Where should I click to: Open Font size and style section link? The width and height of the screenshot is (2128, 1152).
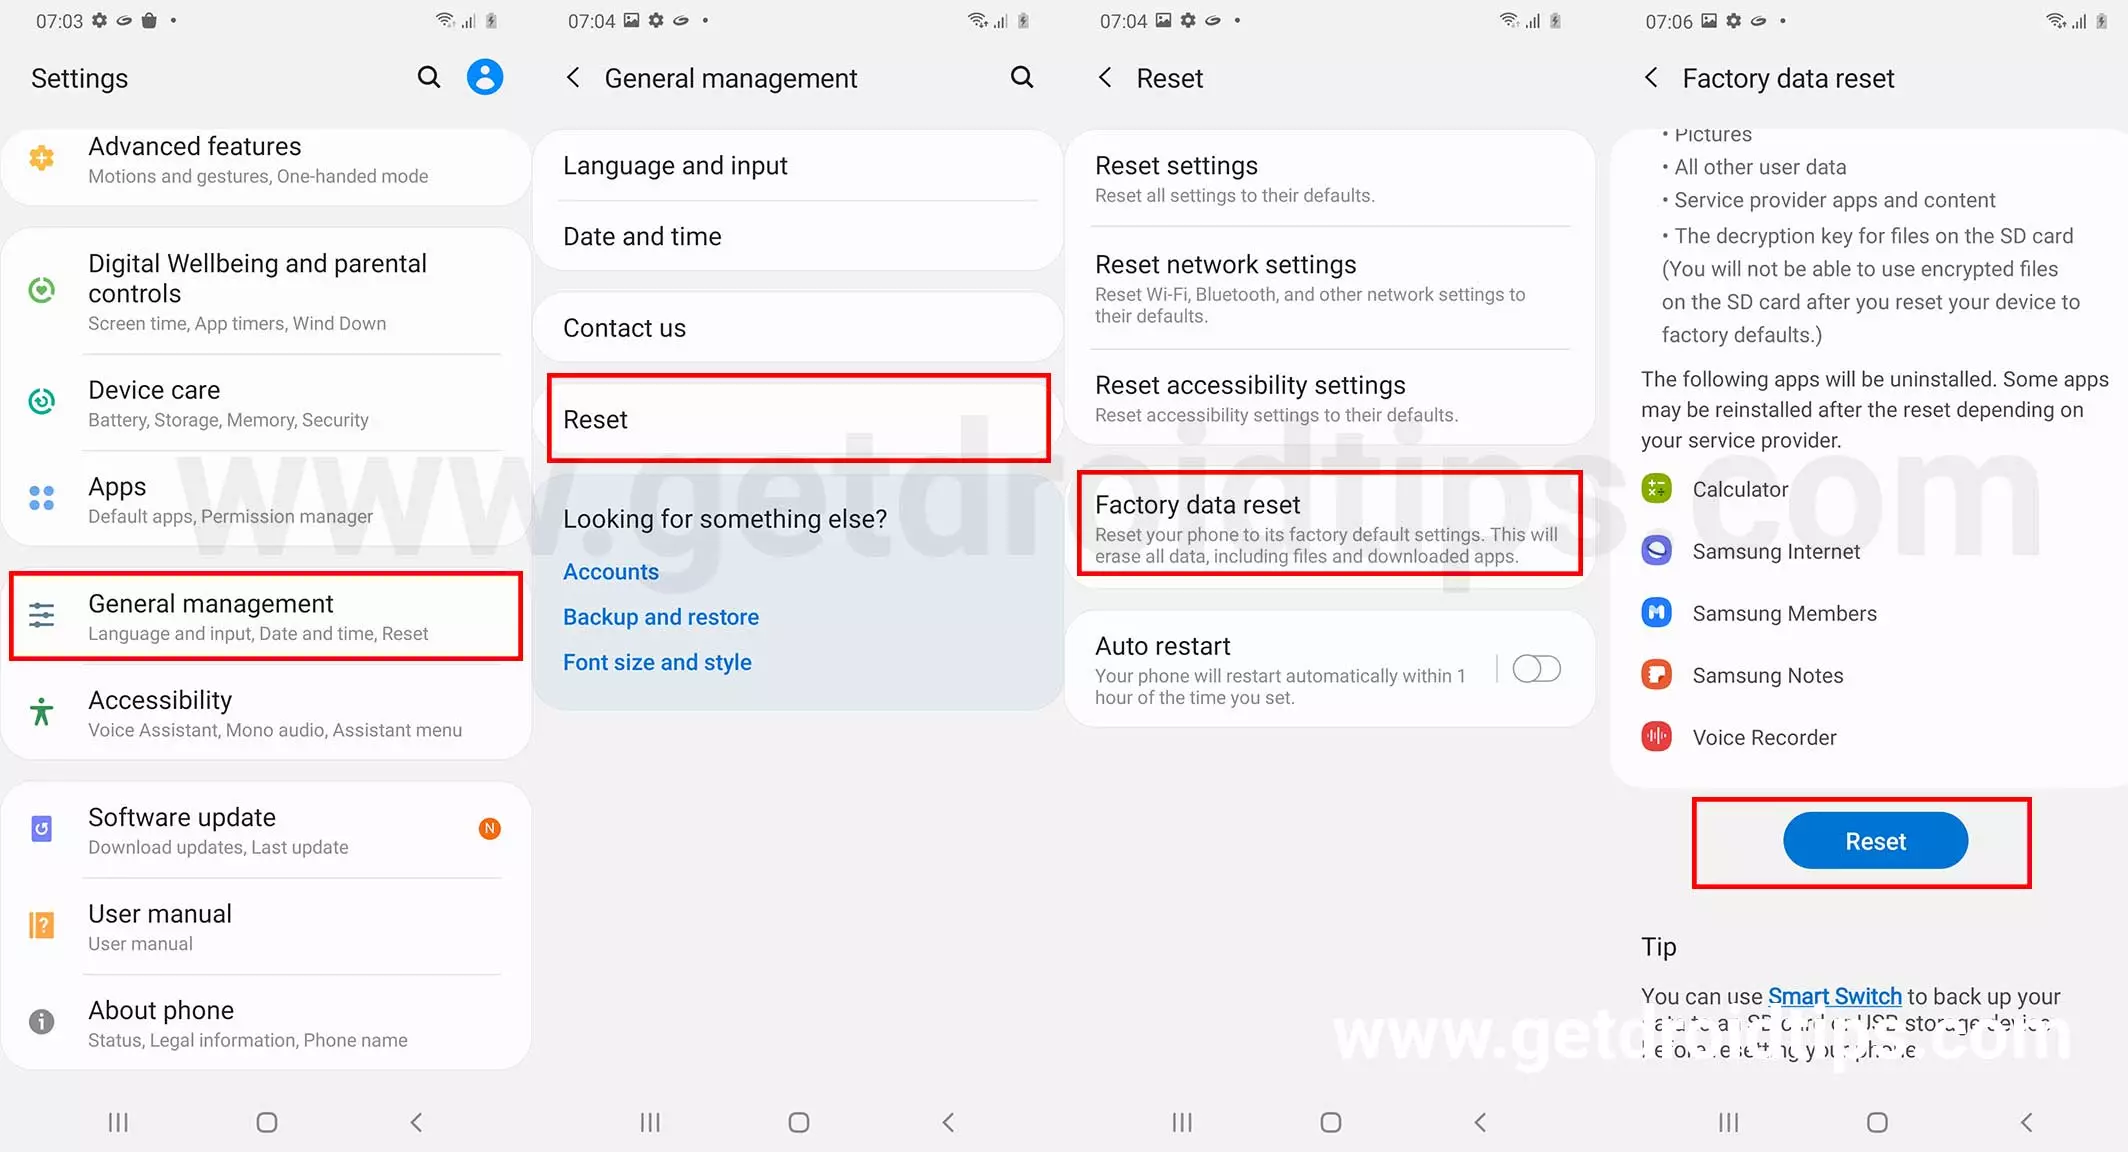658,661
